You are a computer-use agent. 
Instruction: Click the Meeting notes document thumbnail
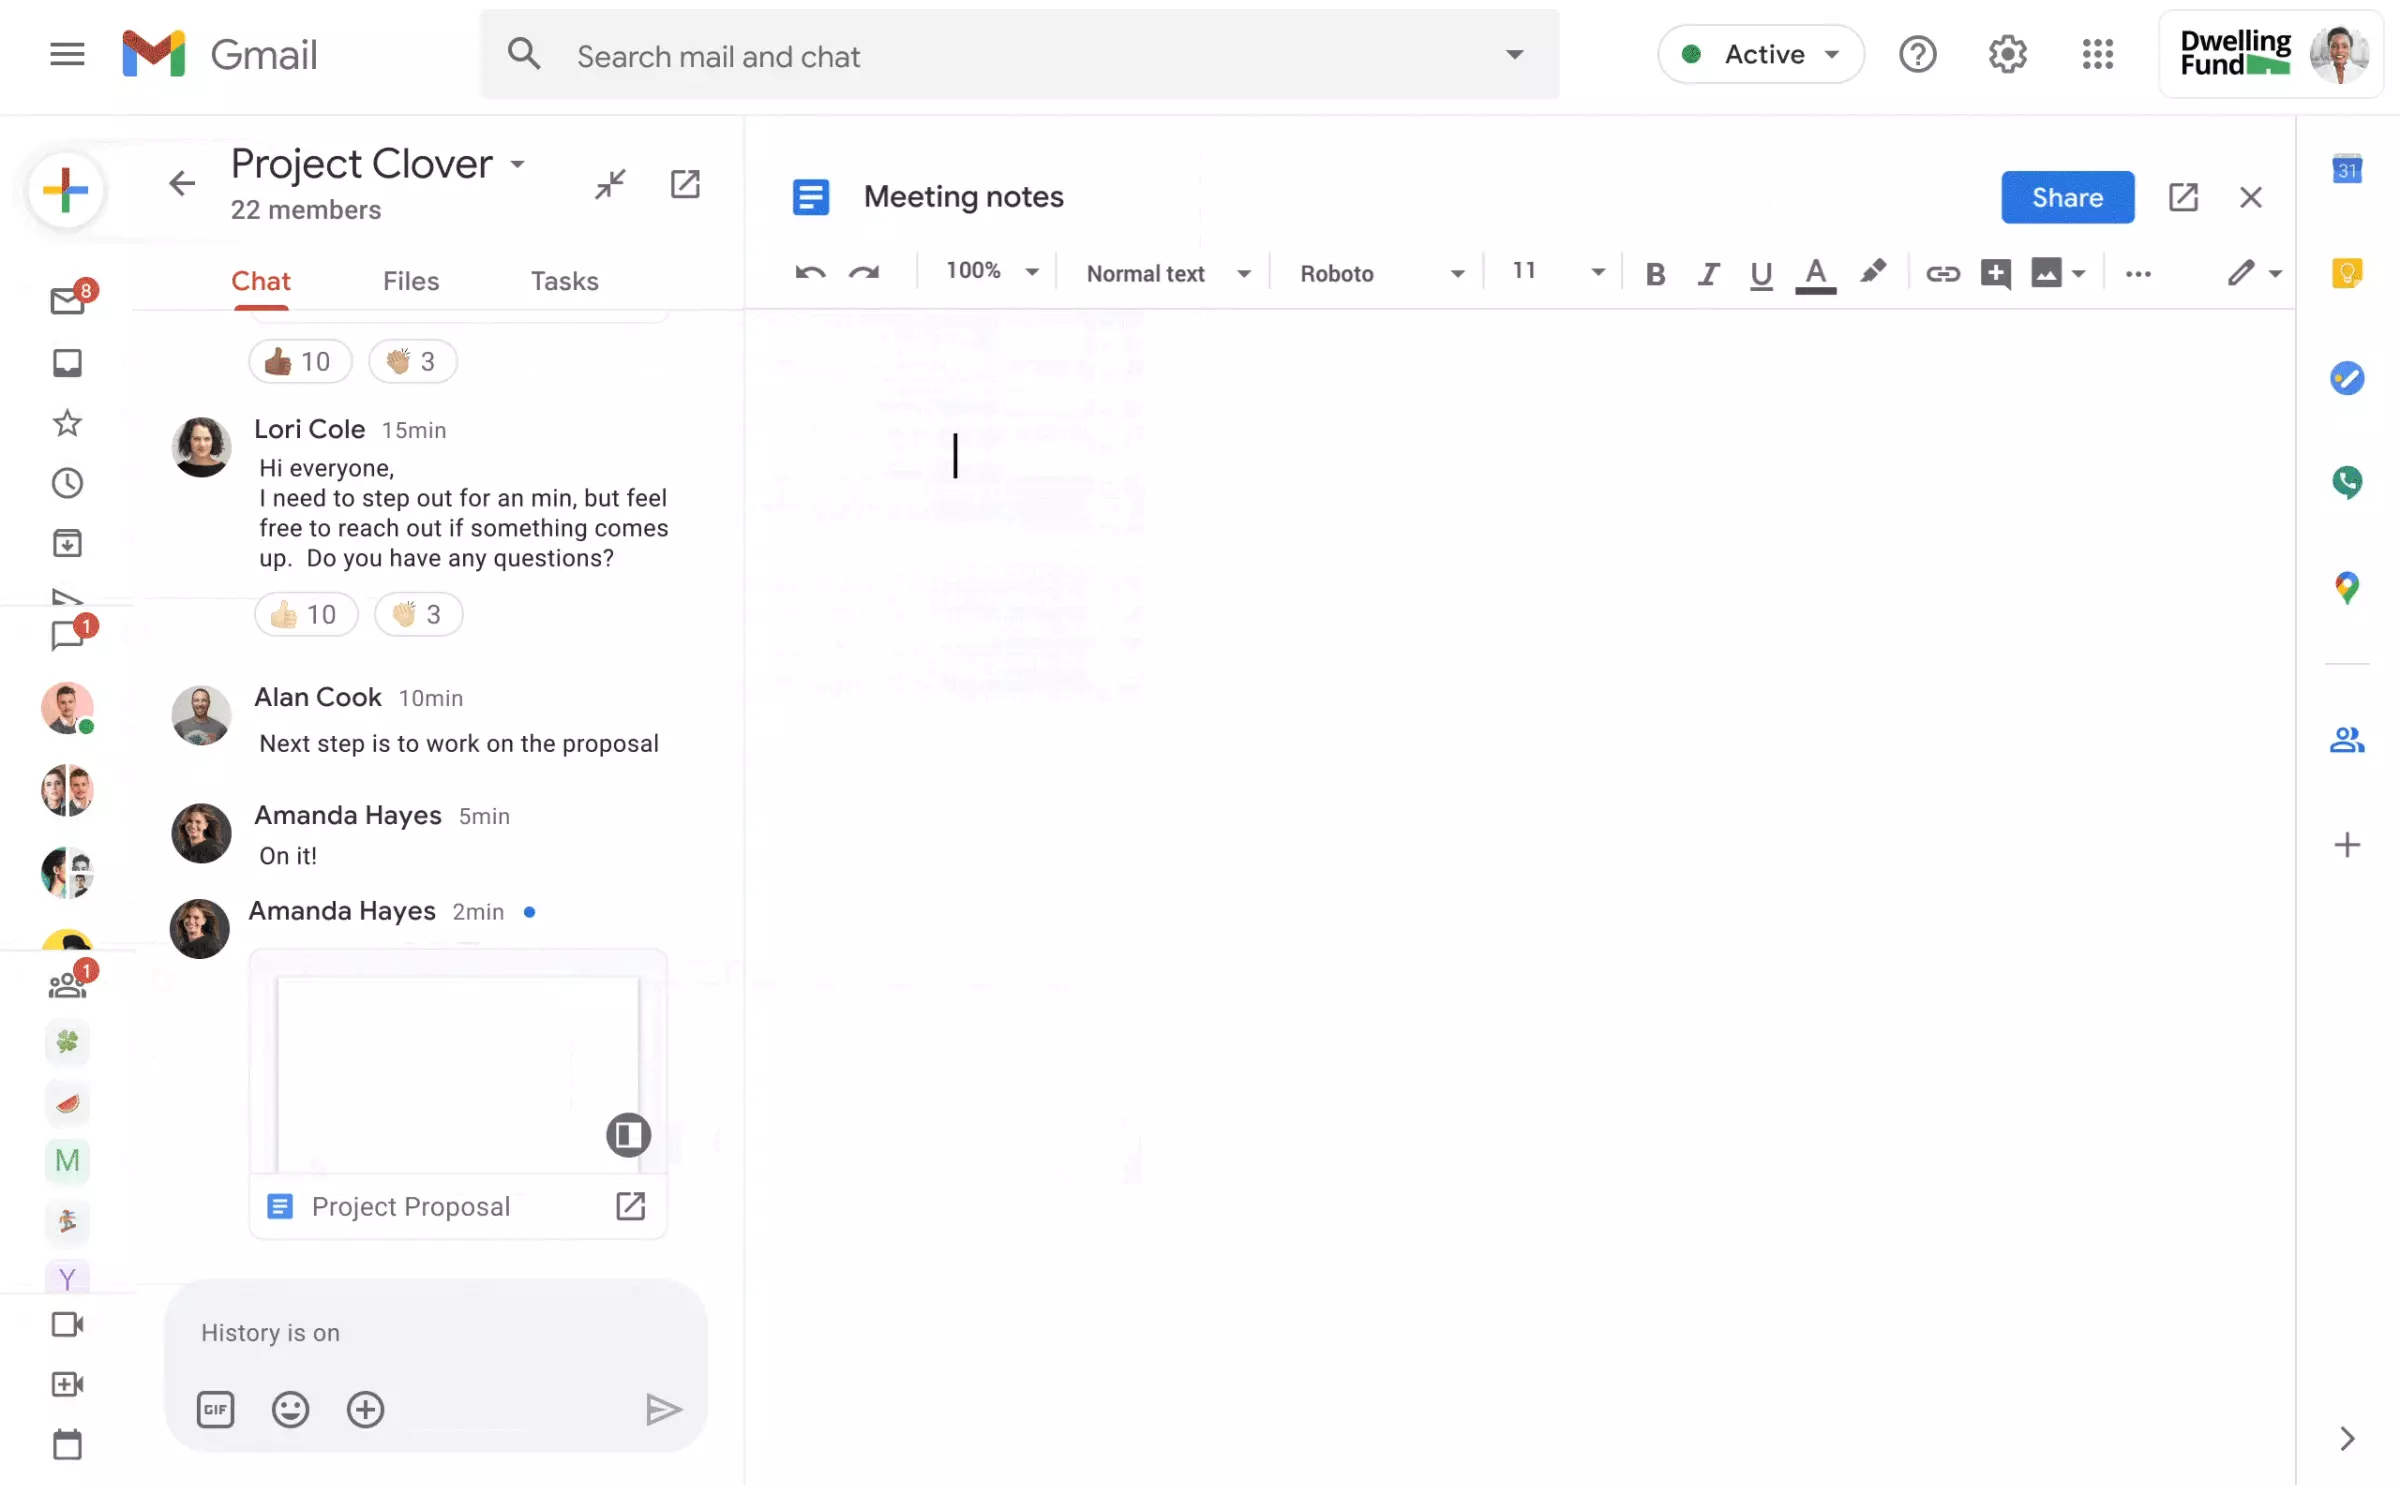pyautogui.click(x=813, y=195)
